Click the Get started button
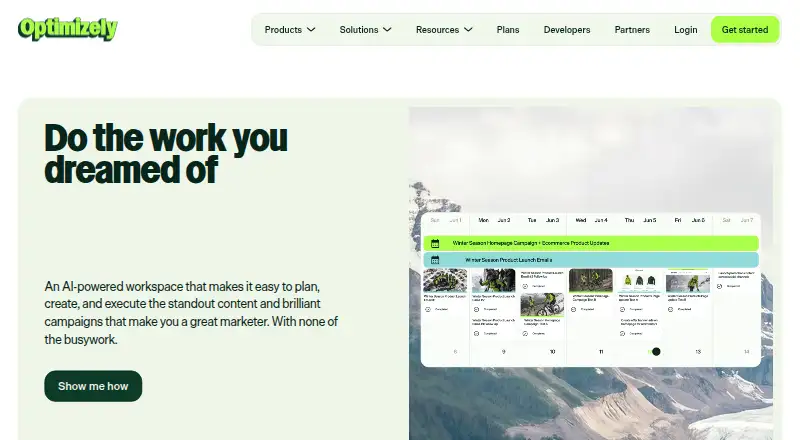 745,30
